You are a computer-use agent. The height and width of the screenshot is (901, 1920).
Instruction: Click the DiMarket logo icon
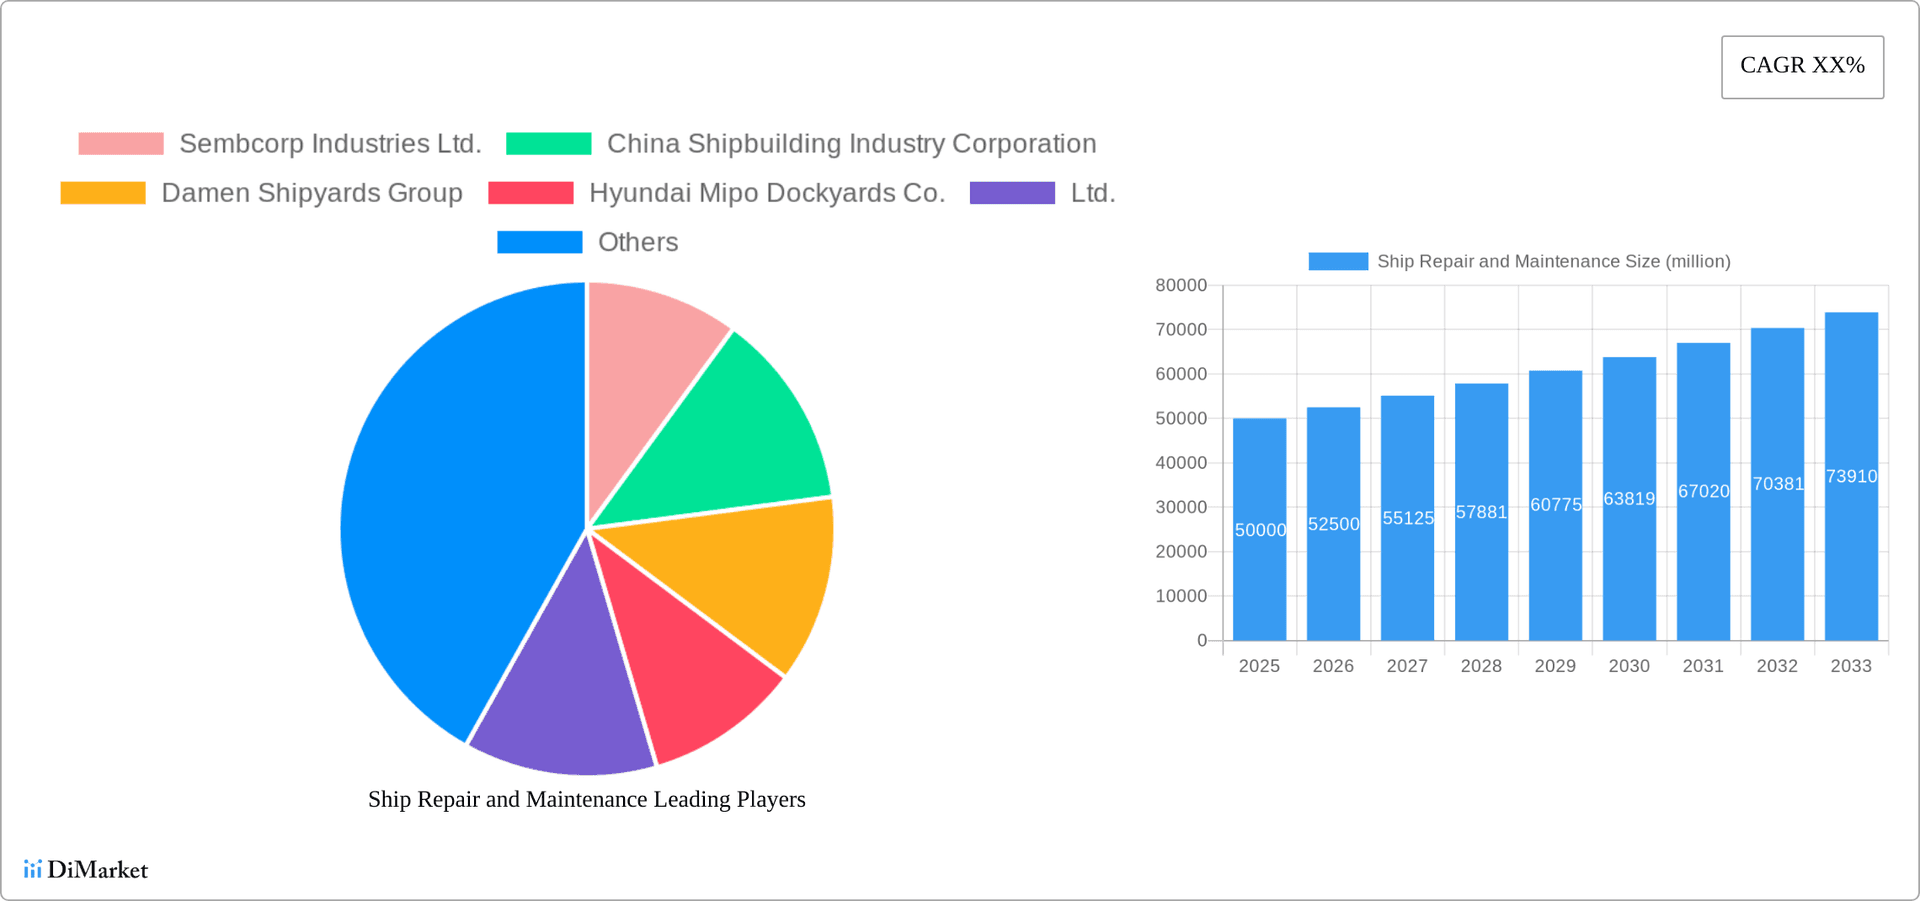(33, 868)
